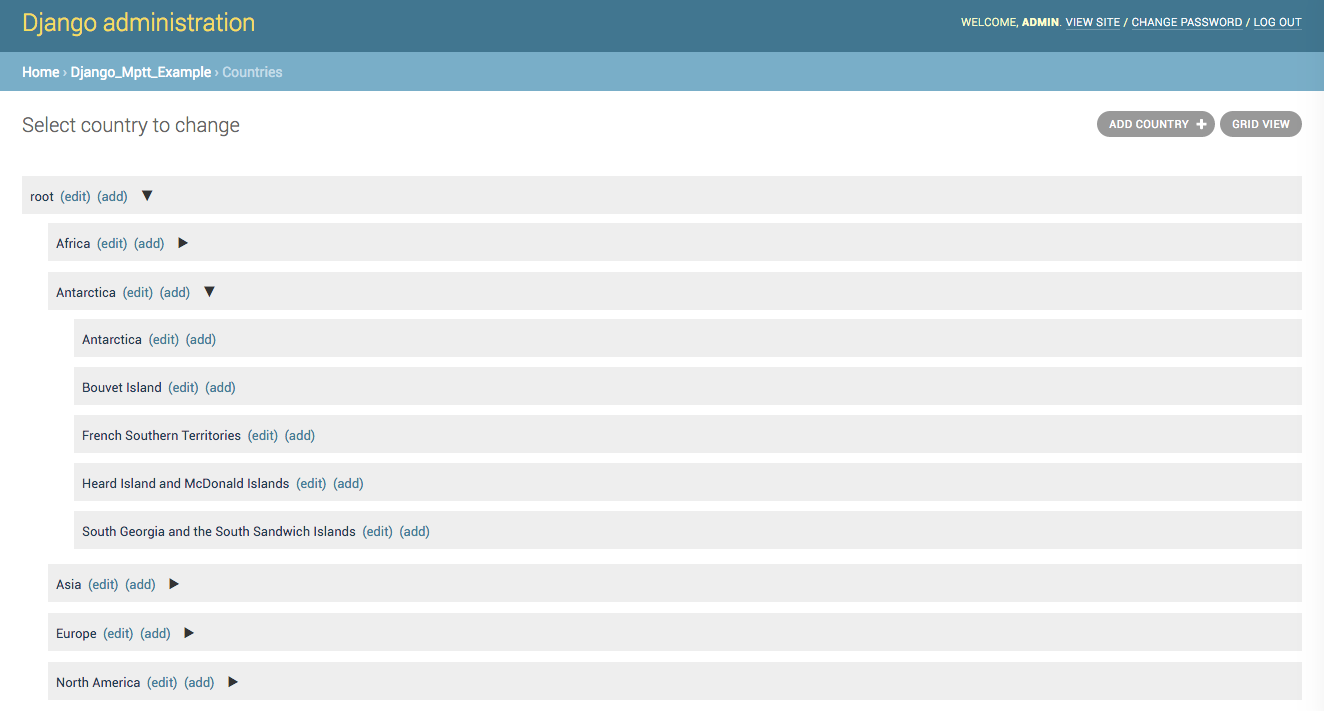The image size is (1324, 711).
Task: Switch to GRID VIEW
Action: (x=1260, y=124)
